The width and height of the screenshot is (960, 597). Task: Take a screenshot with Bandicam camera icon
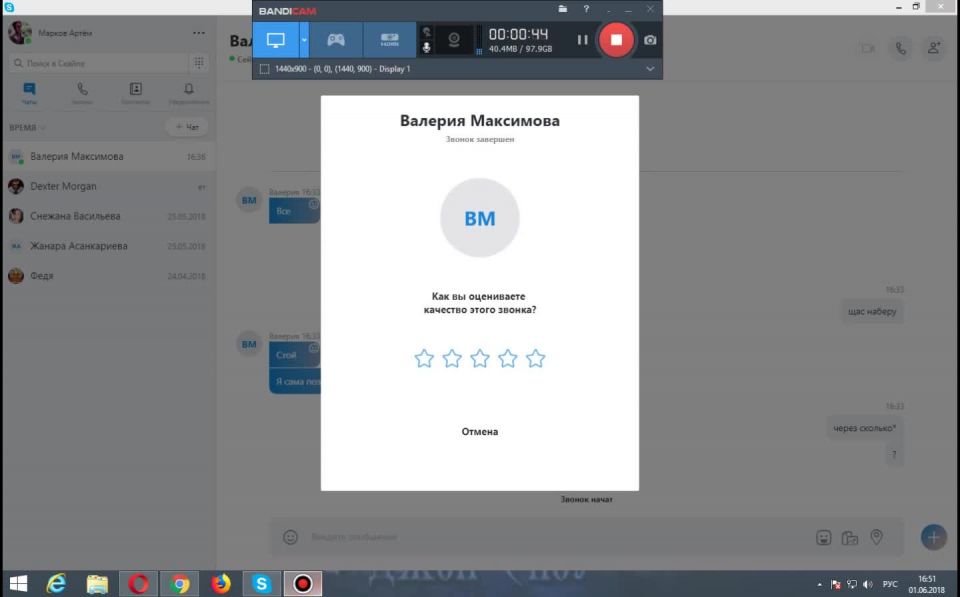tap(650, 40)
